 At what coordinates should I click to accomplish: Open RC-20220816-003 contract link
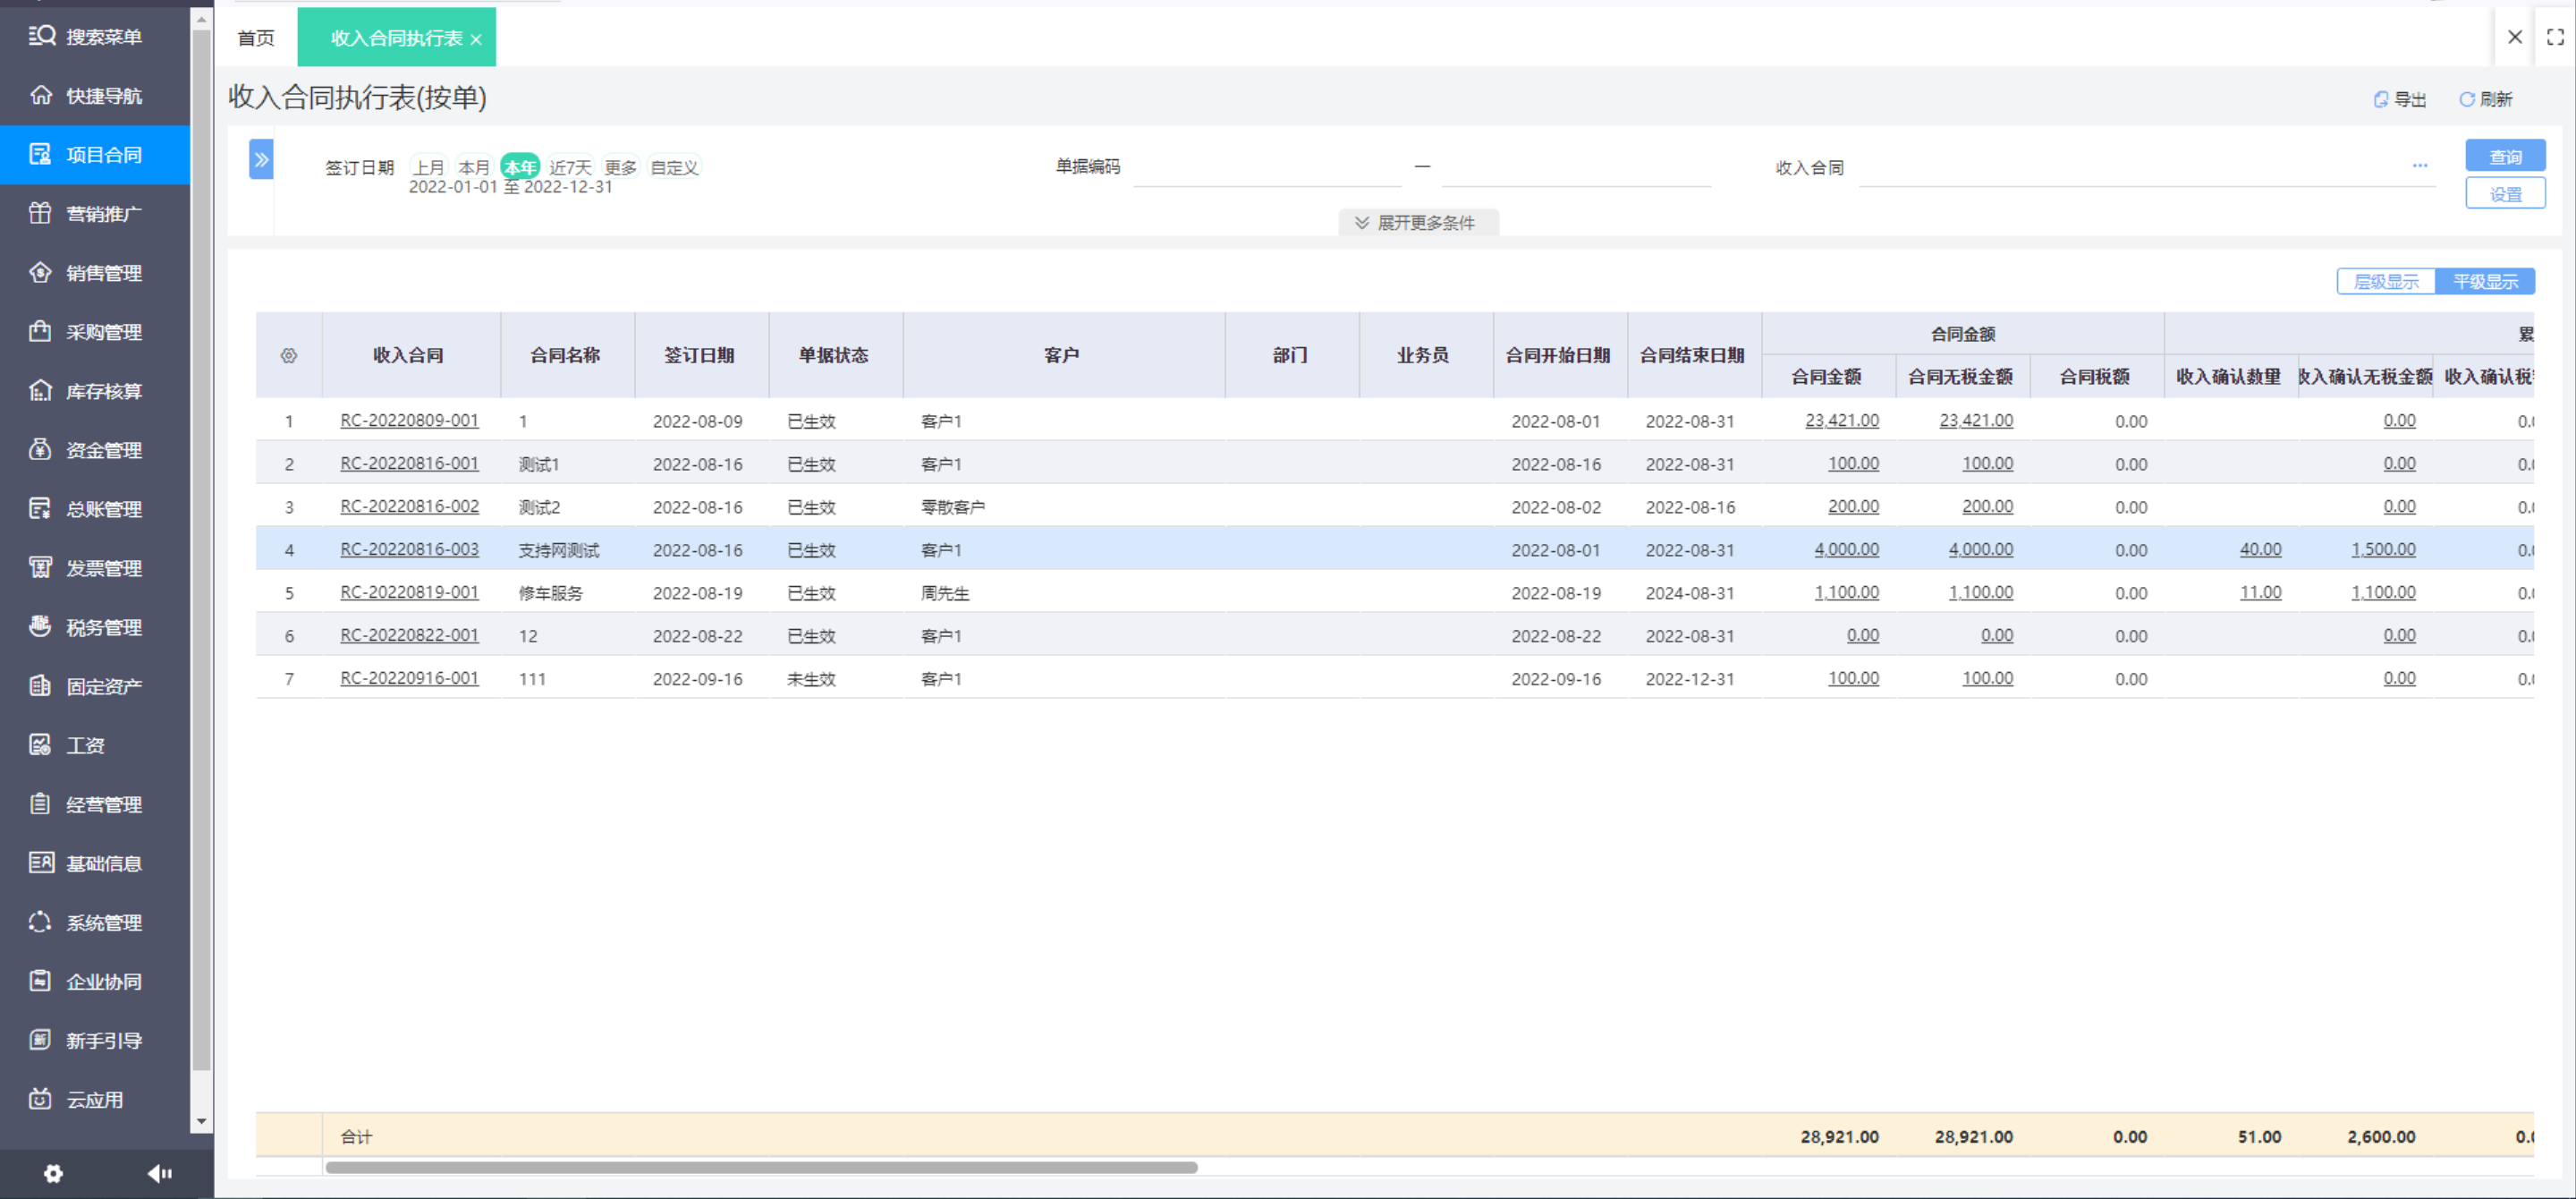(x=409, y=548)
